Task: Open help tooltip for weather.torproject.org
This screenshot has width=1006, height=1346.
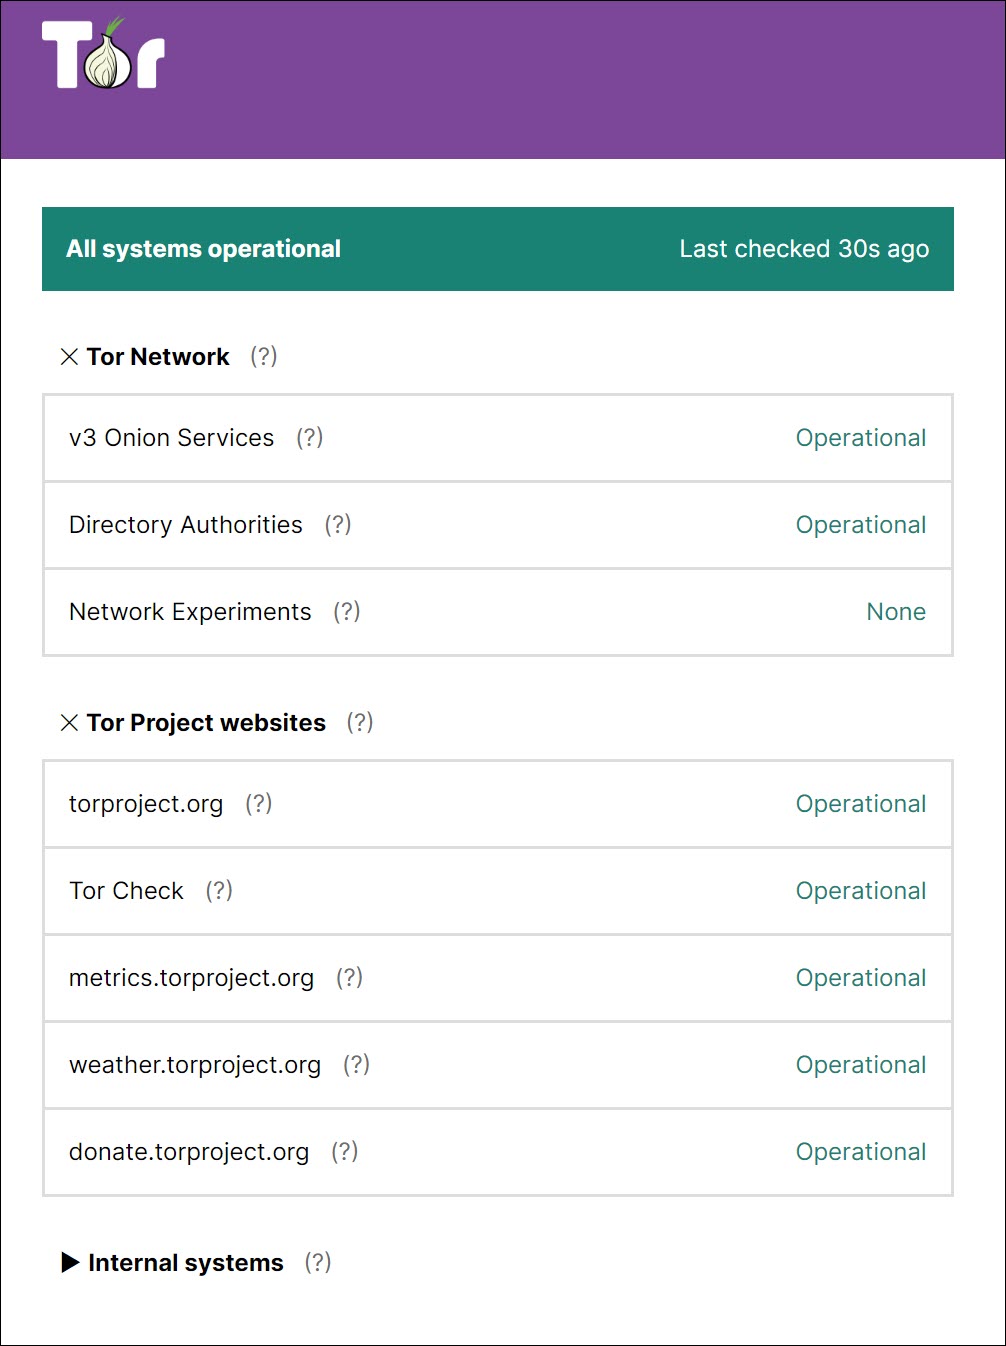Action: 356,1065
